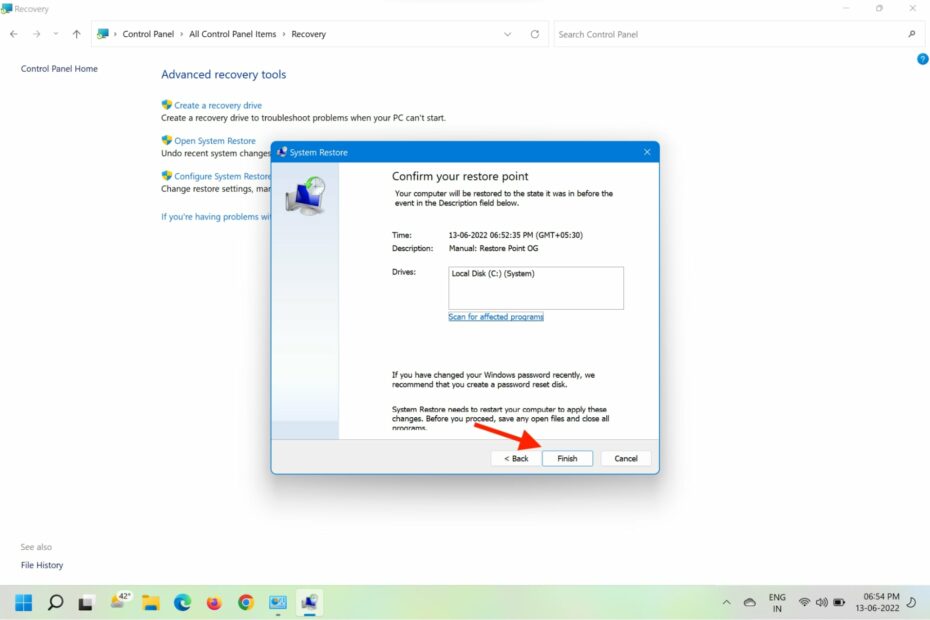Open Firefox from the taskbar

click(214, 602)
